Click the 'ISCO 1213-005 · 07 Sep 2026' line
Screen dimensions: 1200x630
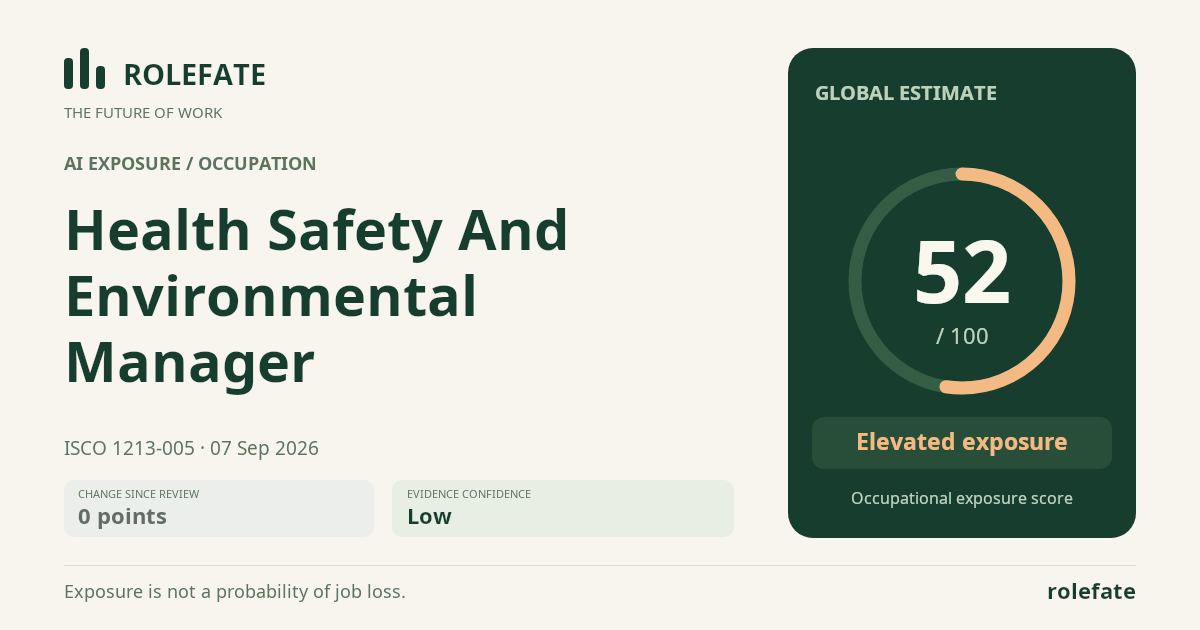(191, 448)
